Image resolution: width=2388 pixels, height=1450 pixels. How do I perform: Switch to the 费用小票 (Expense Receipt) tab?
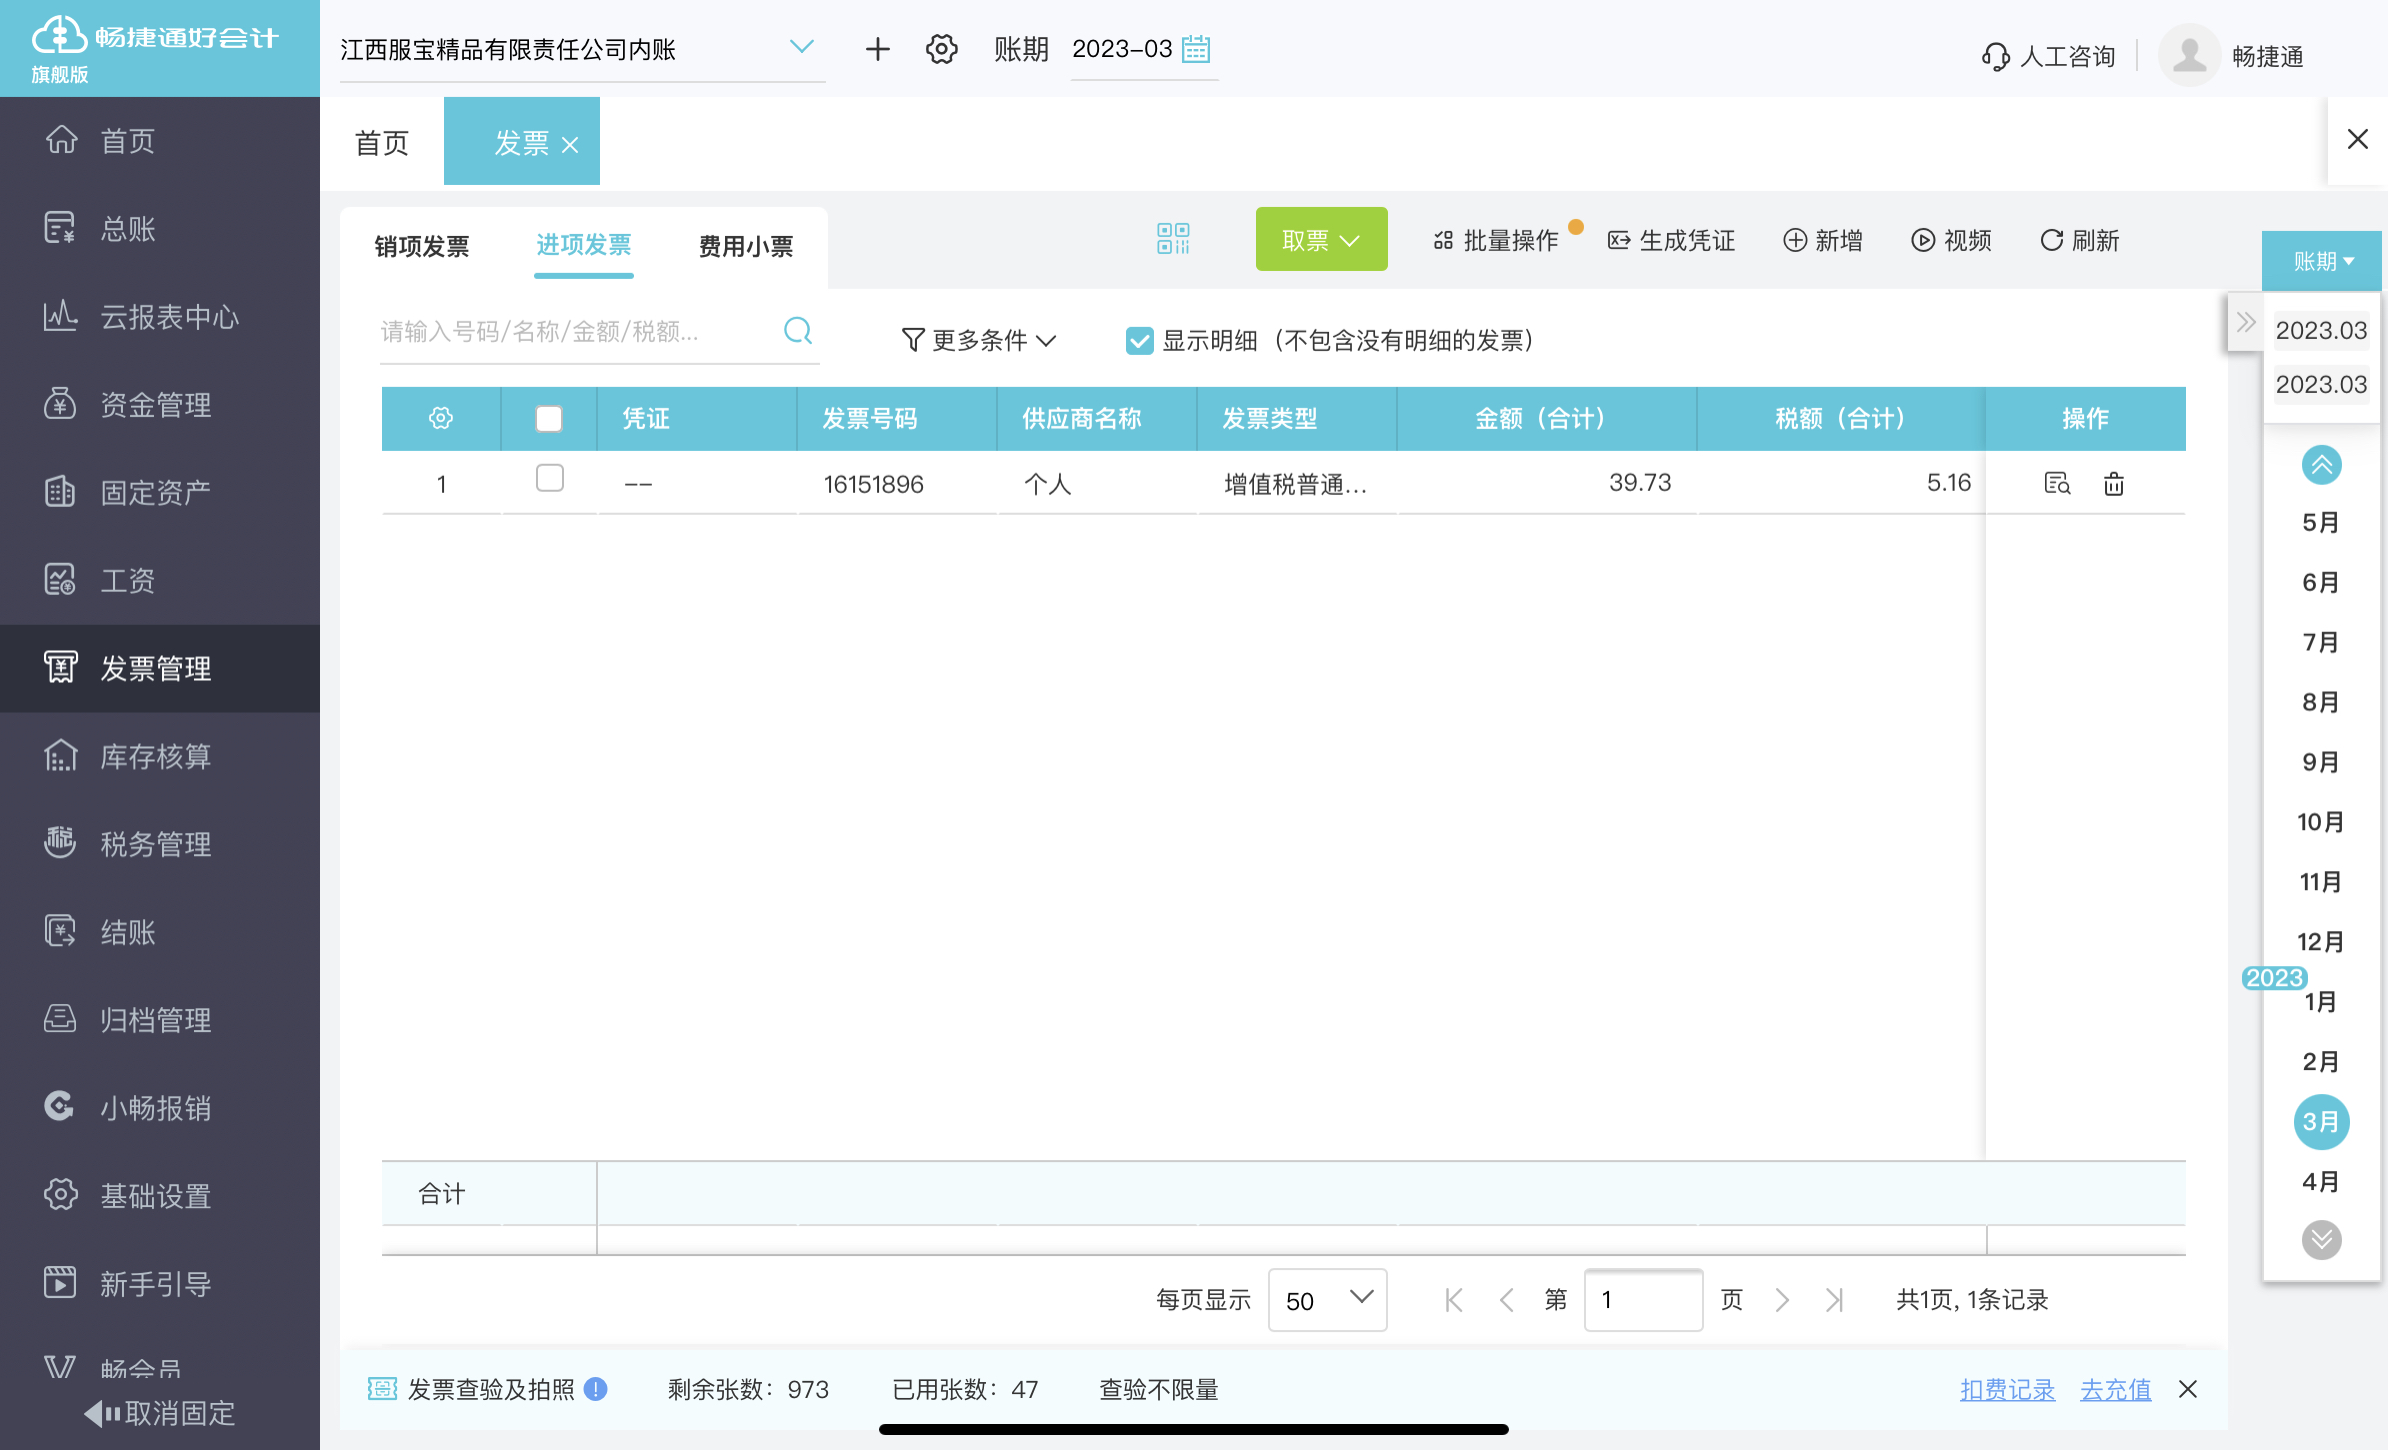pos(742,244)
